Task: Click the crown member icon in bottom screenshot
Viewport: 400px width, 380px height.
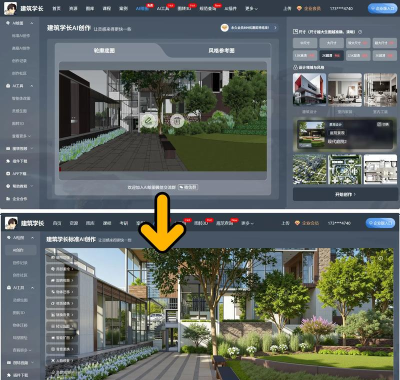Action: 297,223
